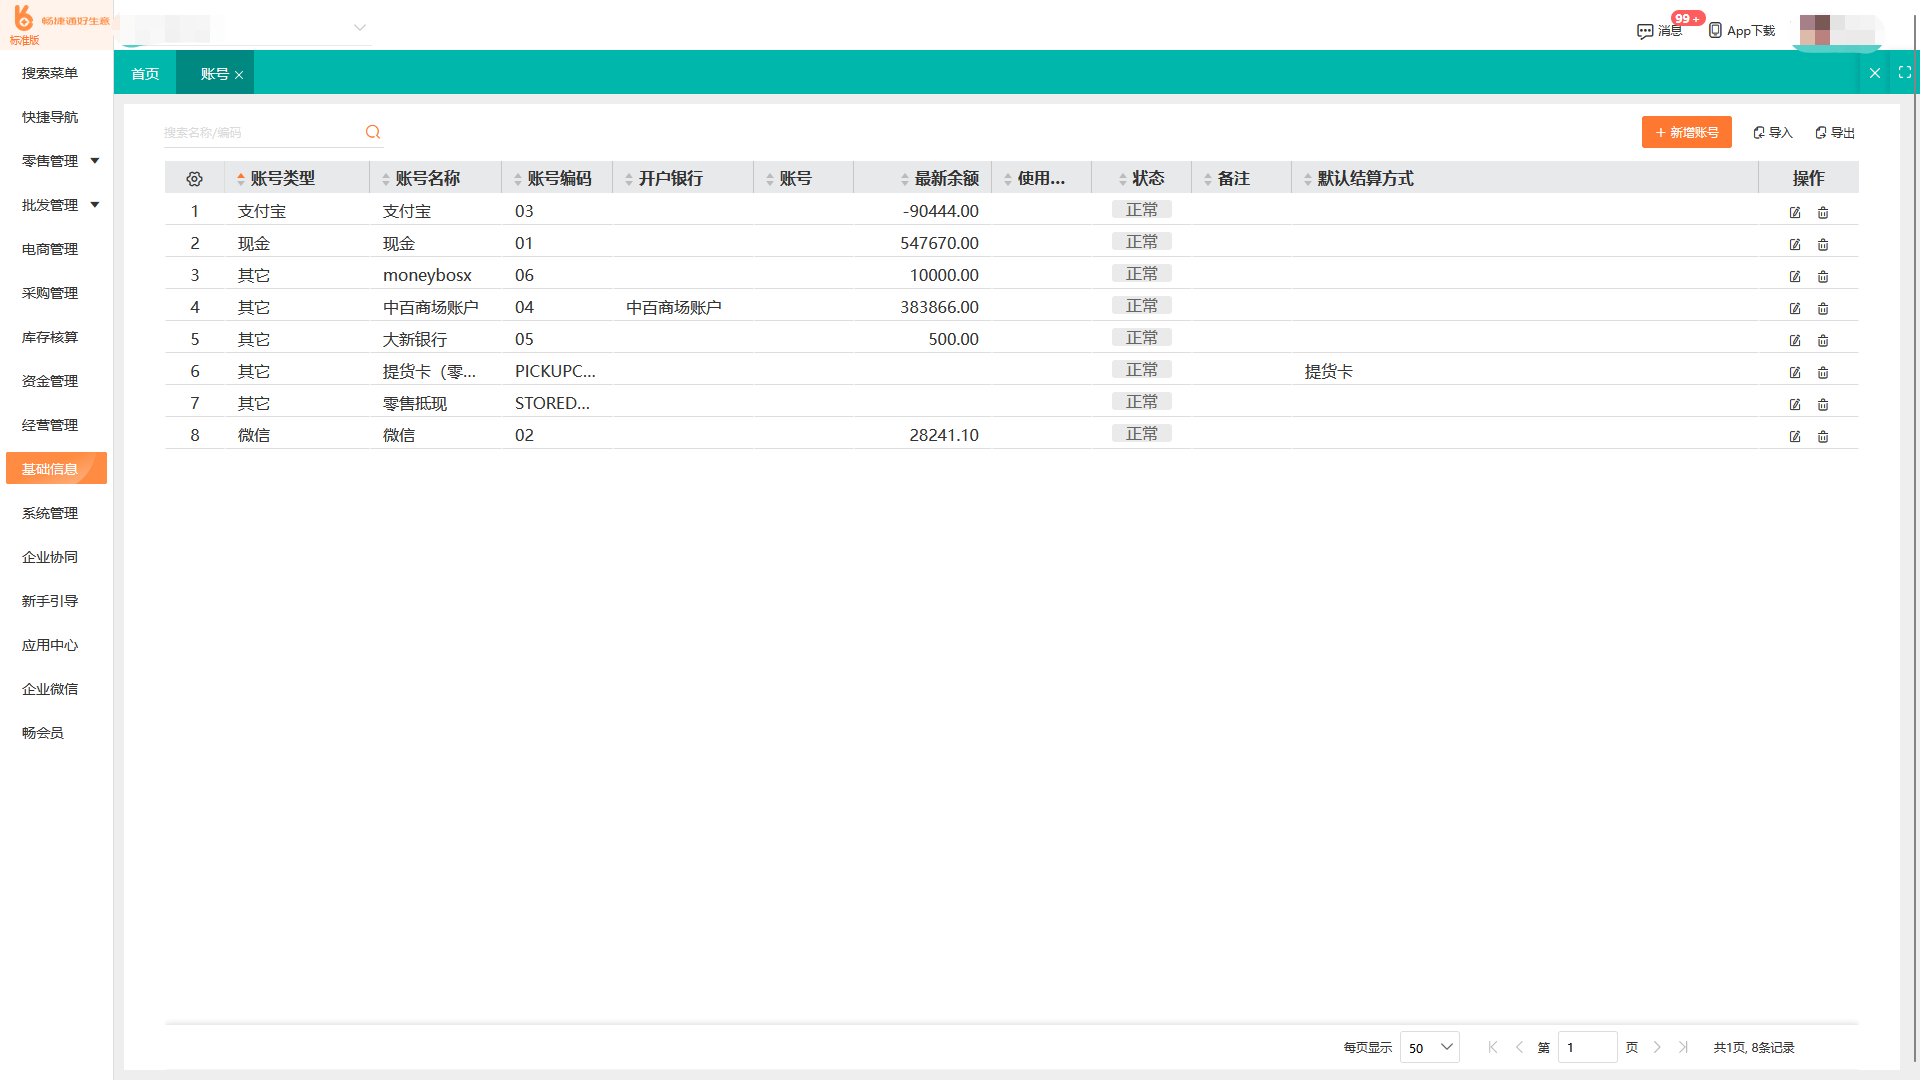This screenshot has height=1080, width=1920.
Task: Select the 账号 tab
Action: [215, 73]
